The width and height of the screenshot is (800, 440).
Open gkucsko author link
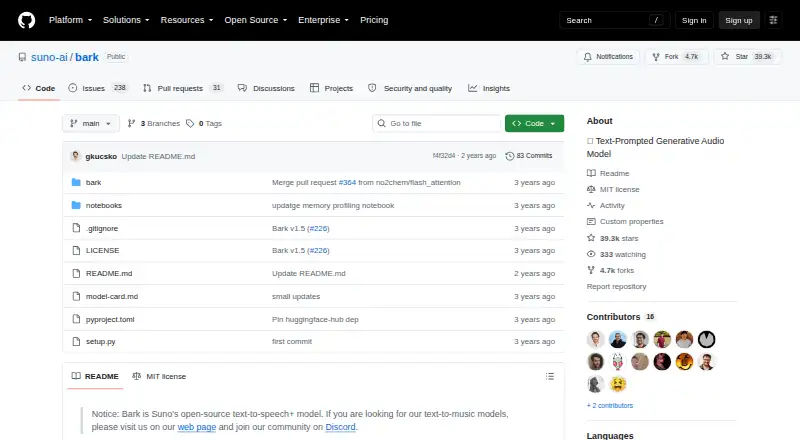tap(101, 156)
